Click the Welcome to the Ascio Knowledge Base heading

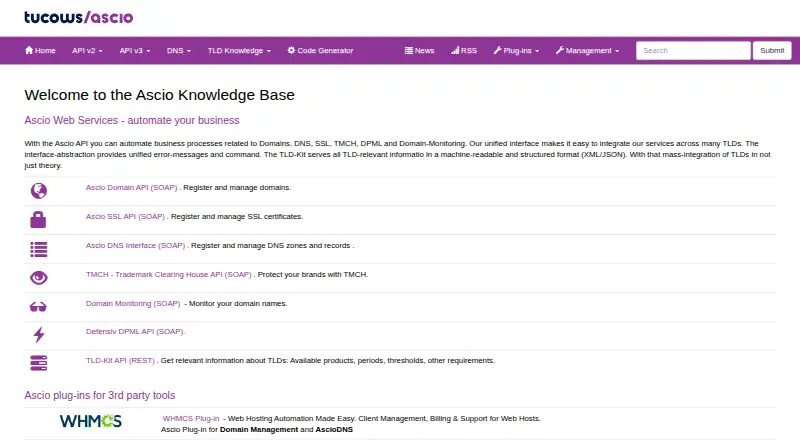coord(160,95)
